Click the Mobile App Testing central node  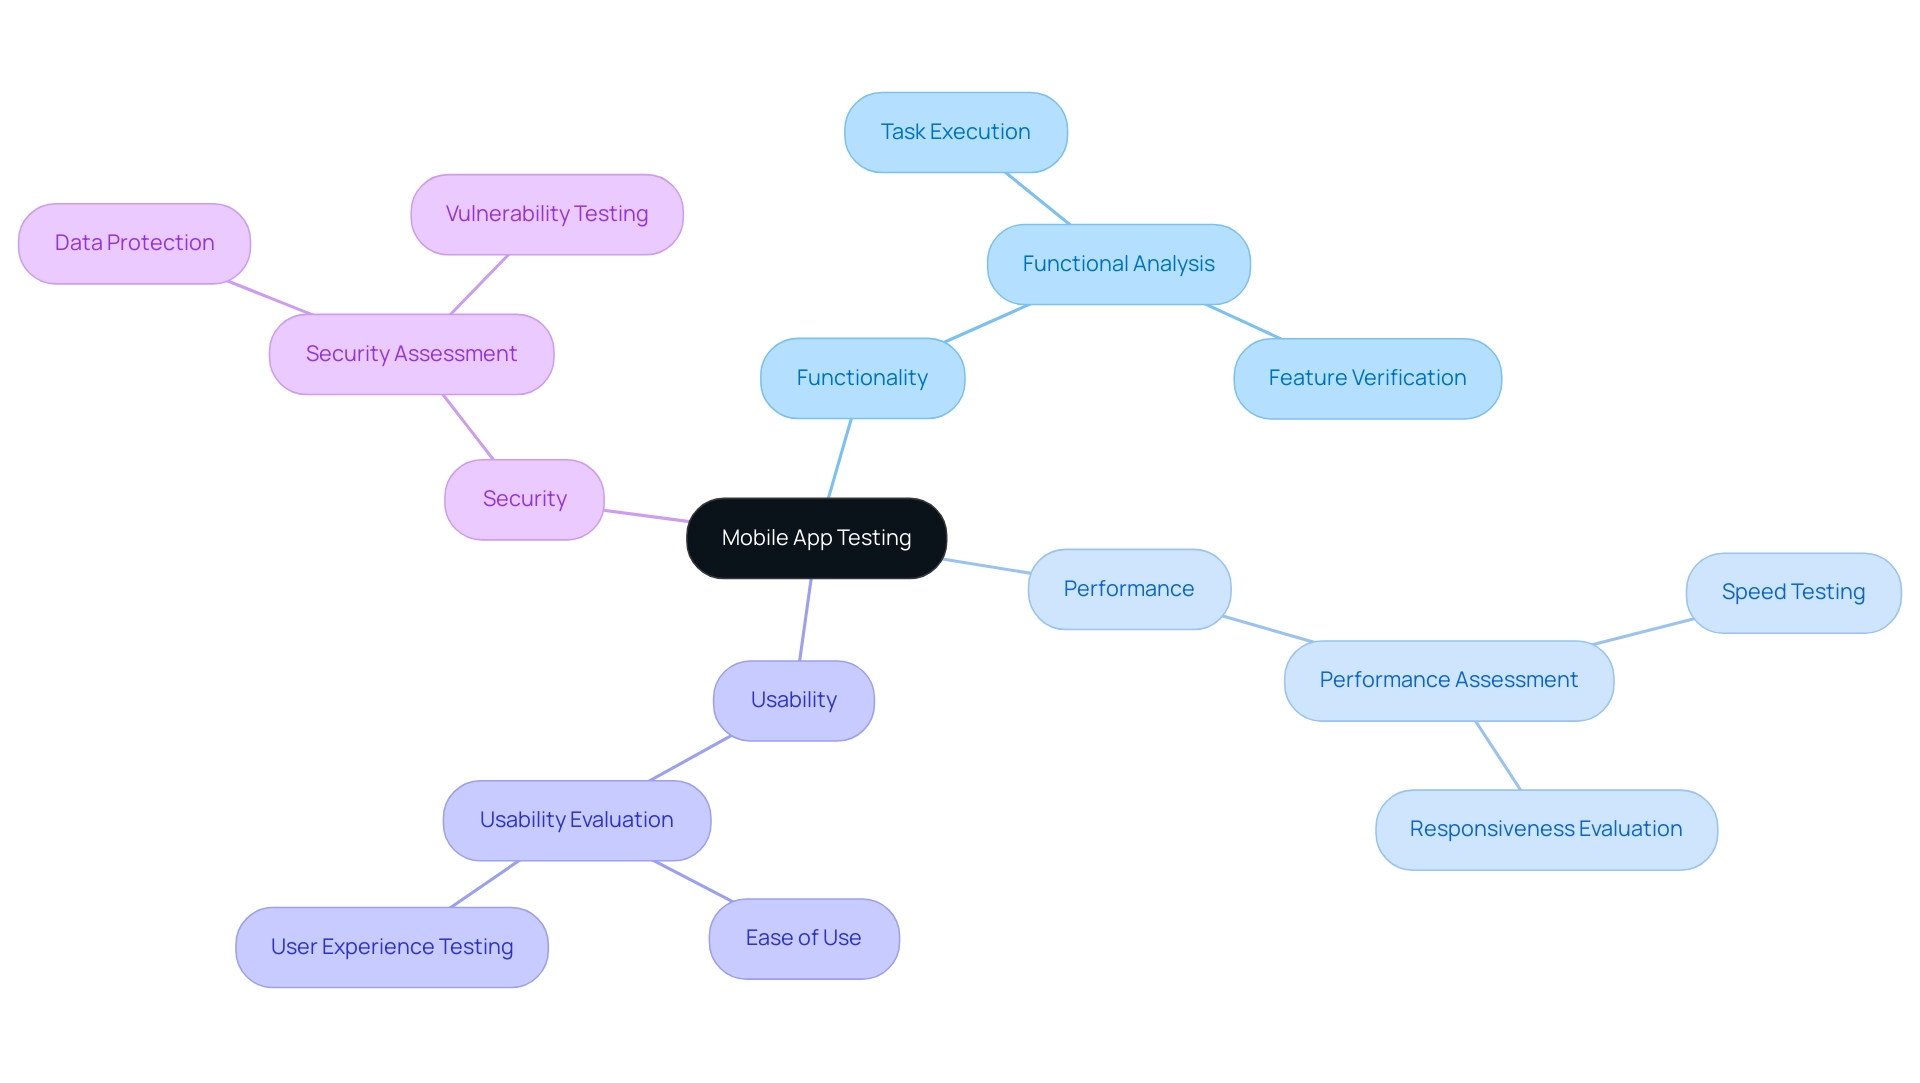[x=816, y=536]
